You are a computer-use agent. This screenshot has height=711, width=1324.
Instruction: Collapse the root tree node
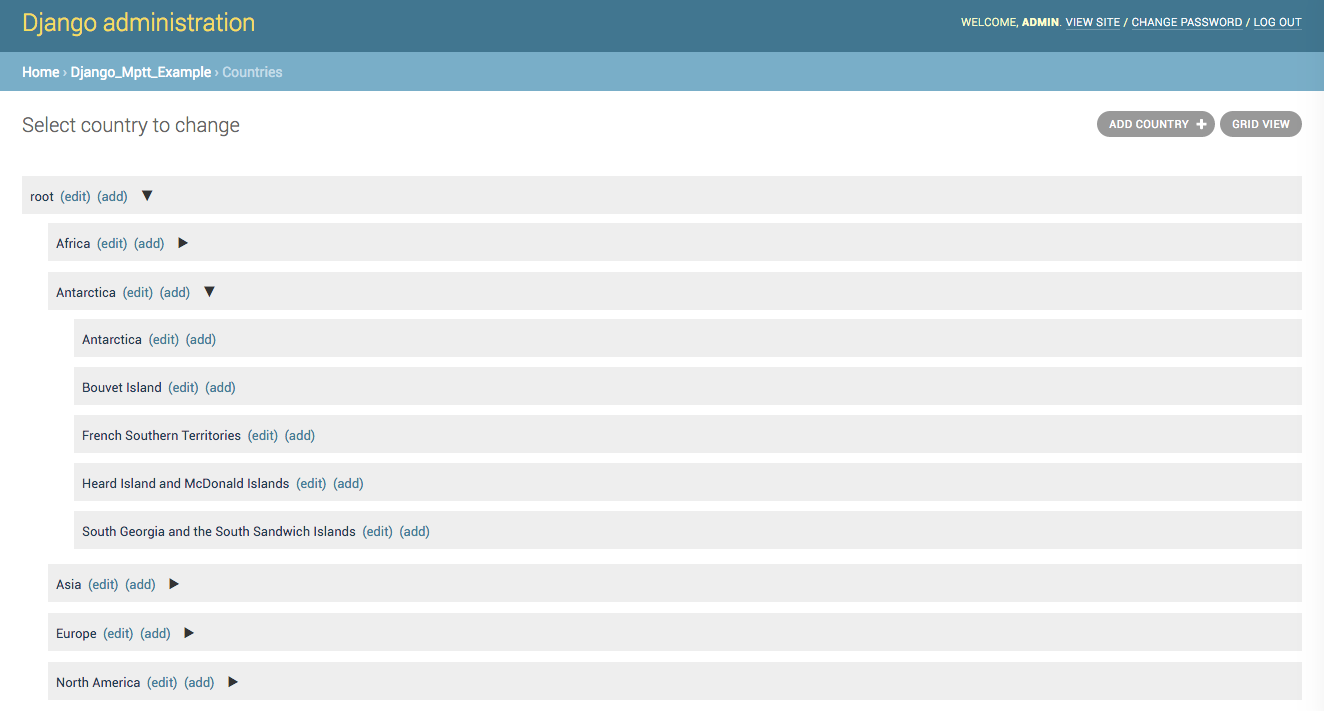tap(146, 195)
